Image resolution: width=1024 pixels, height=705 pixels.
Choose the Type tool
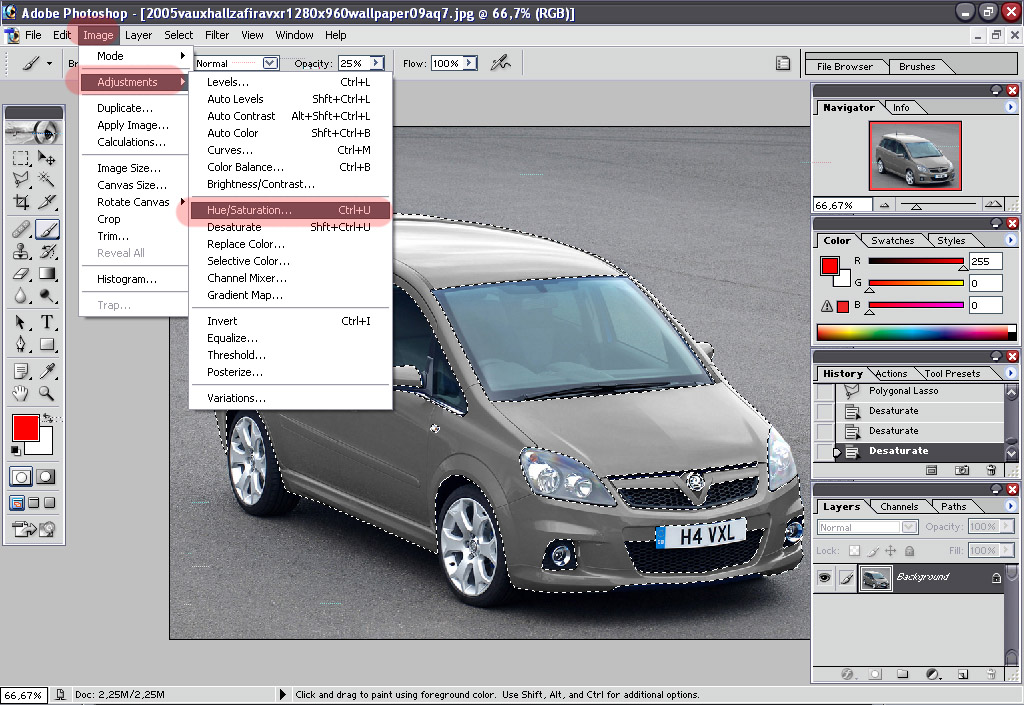click(x=47, y=322)
